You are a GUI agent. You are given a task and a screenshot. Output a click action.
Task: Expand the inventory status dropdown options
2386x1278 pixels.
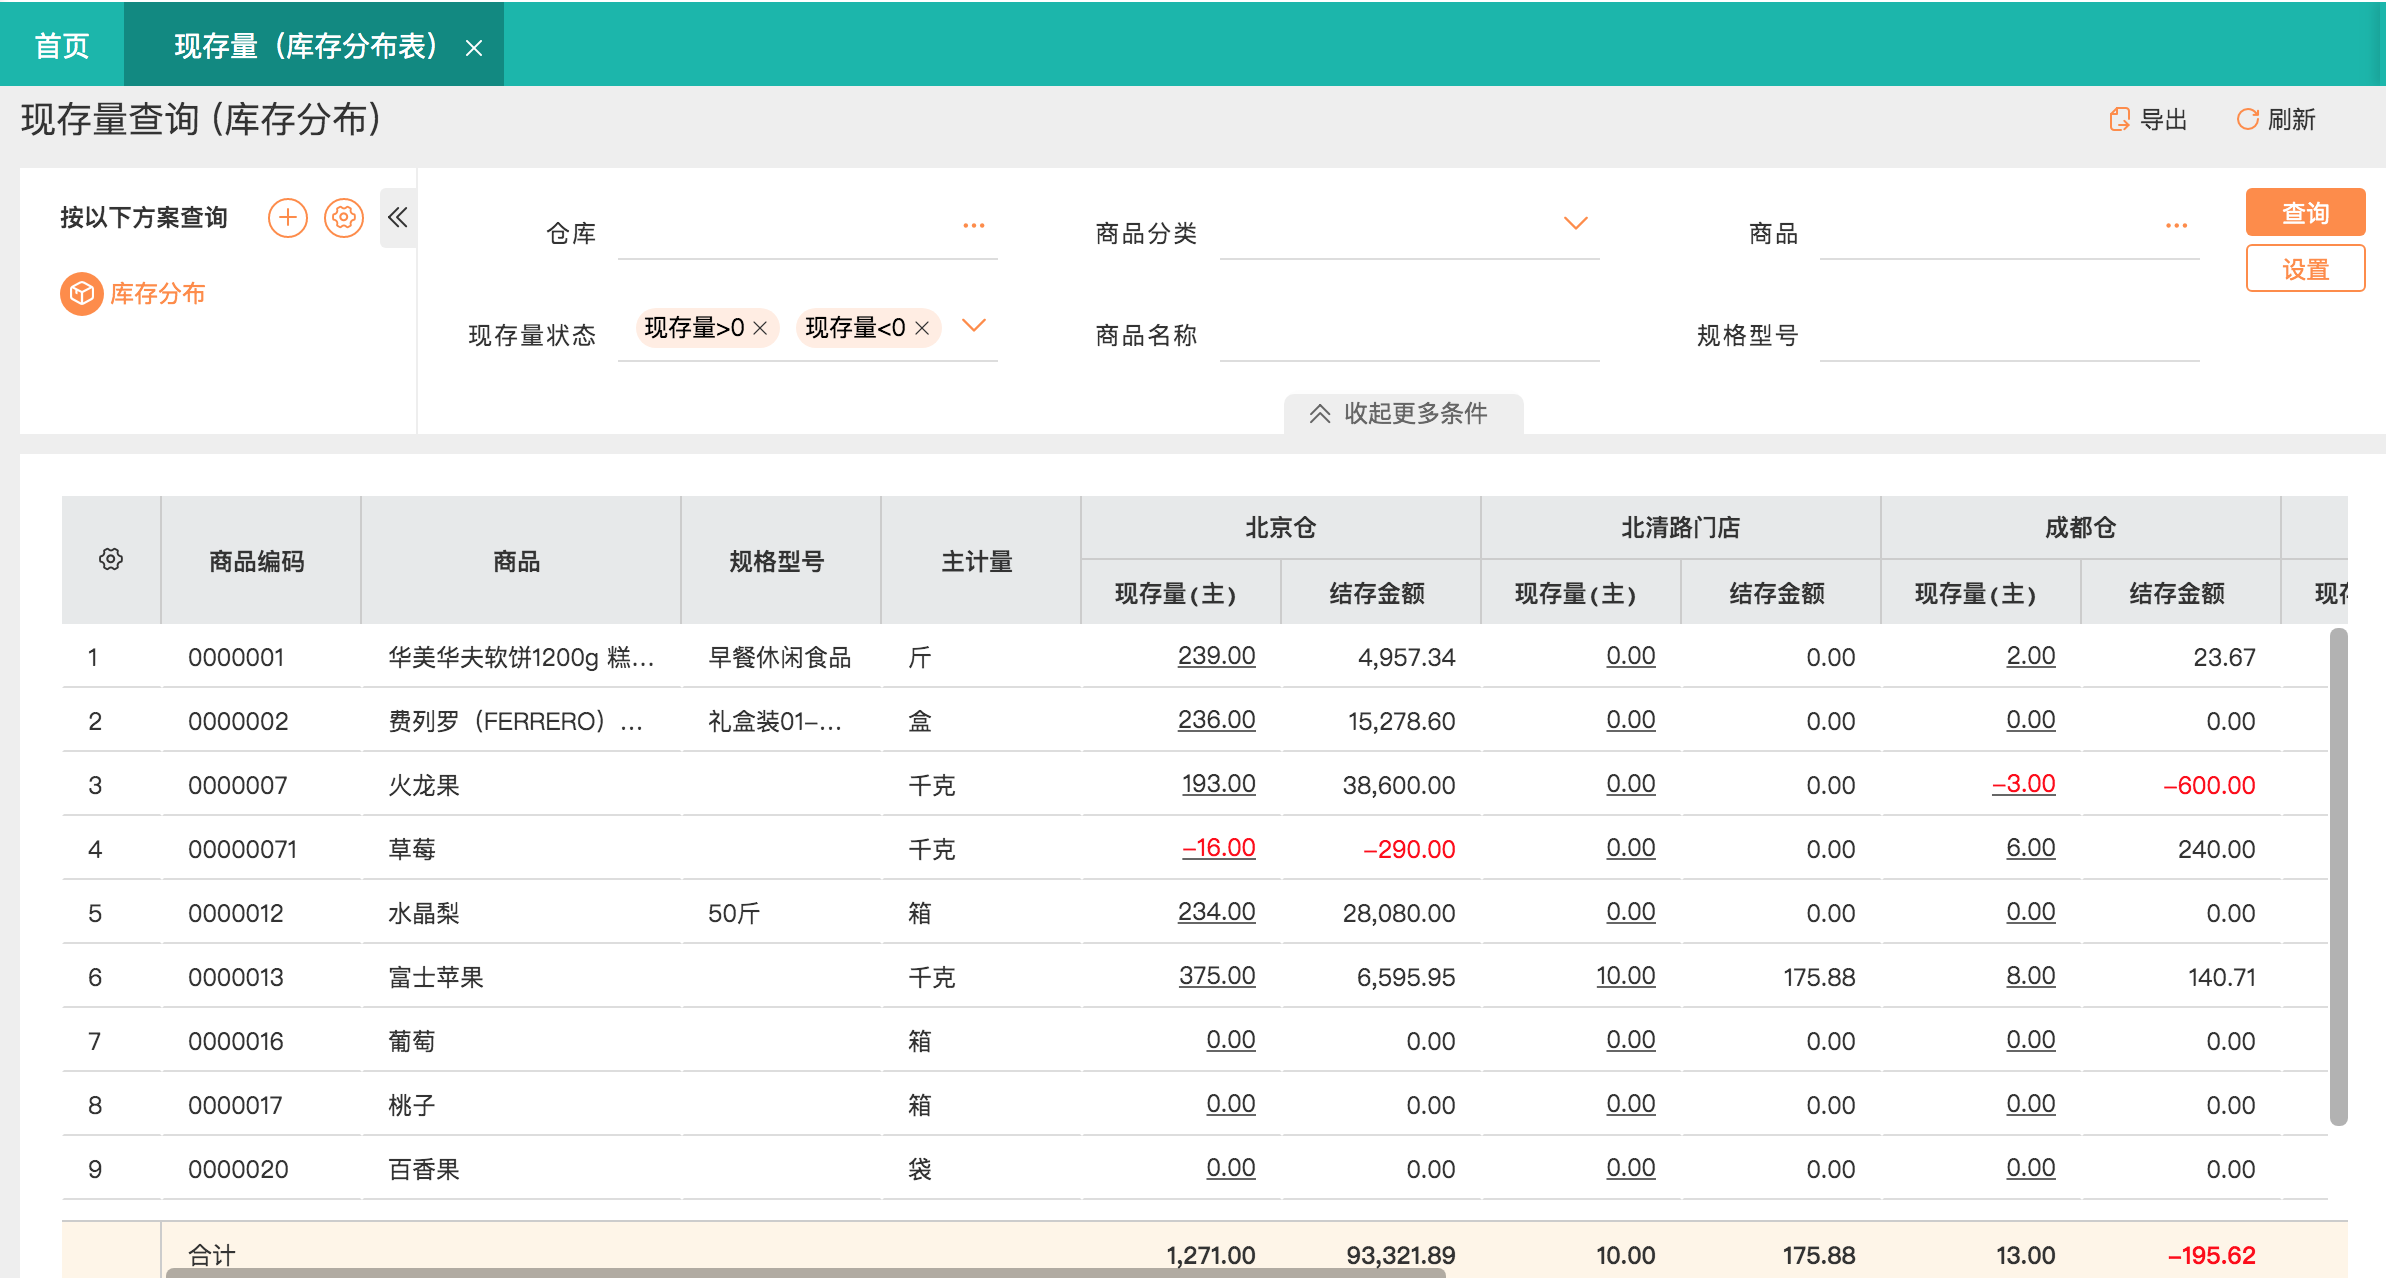click(975, 328)
